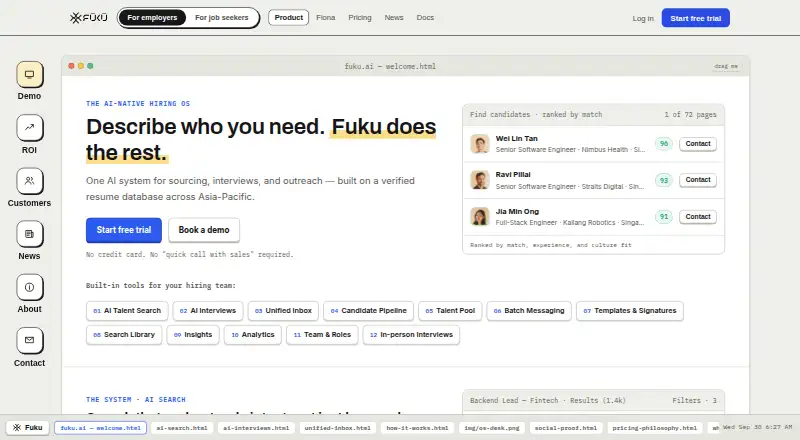
Task: Contact Ravi Pillai
Action: point(698,180)
